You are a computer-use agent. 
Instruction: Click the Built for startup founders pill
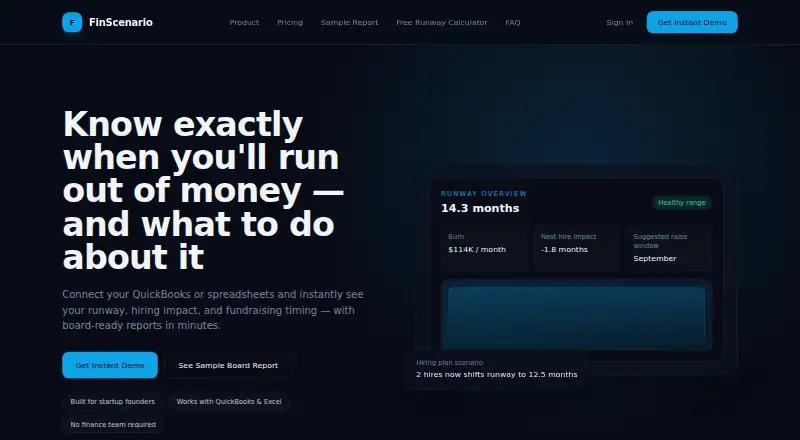pos(112,402)
